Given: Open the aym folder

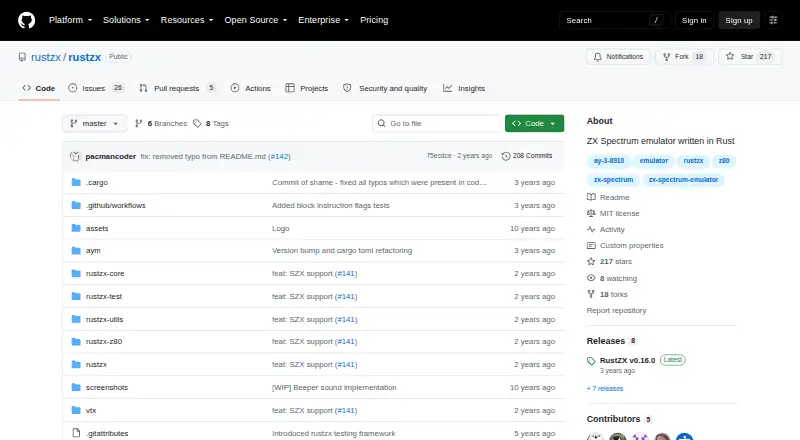Looking at the screenshot, I should pyautogui.click(x=93, y=251).
